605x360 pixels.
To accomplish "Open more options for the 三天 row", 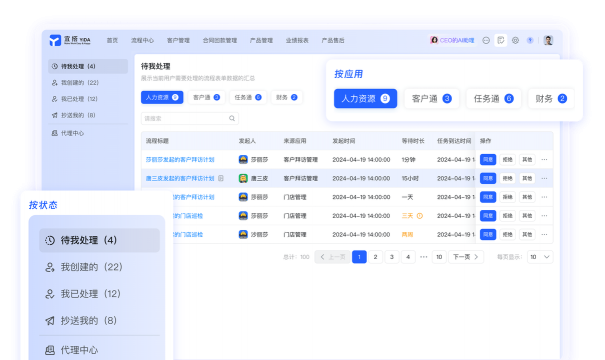I will click(544, 216).
